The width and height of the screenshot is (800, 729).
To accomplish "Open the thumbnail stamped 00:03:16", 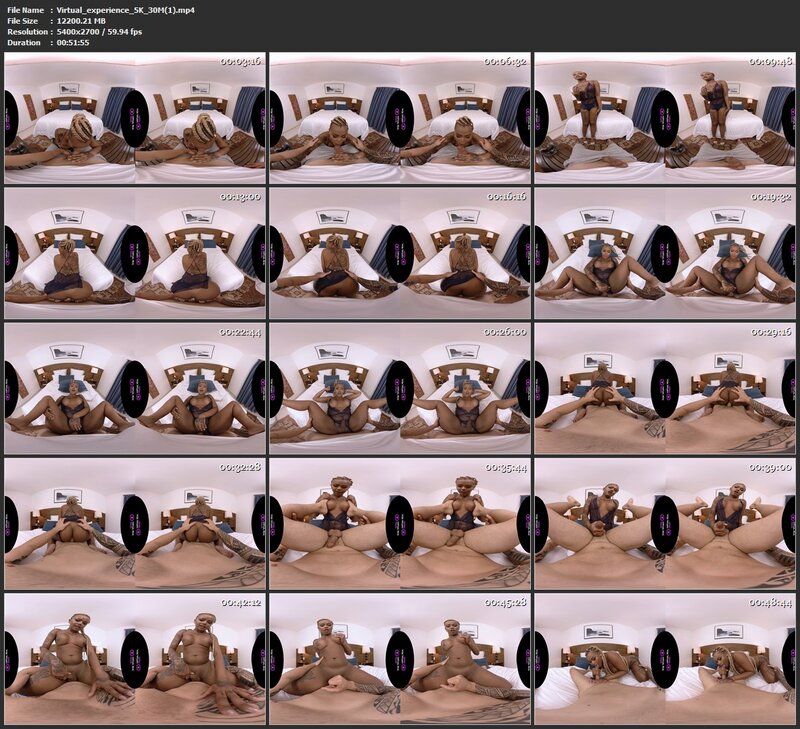I will coord(135,118).
